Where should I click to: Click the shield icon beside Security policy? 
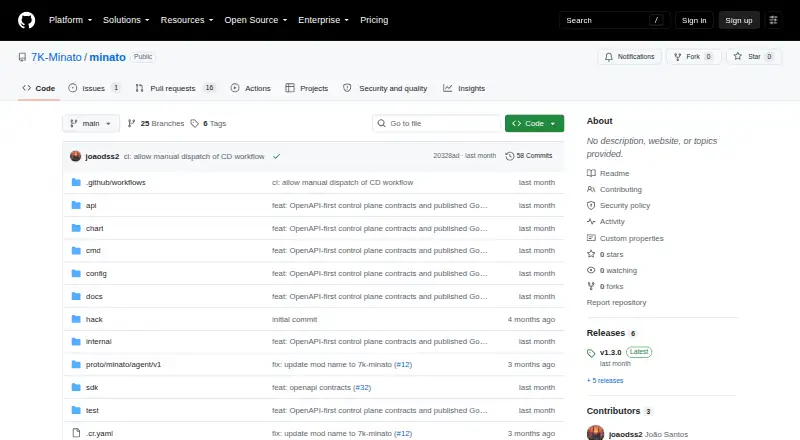point(591,205)
